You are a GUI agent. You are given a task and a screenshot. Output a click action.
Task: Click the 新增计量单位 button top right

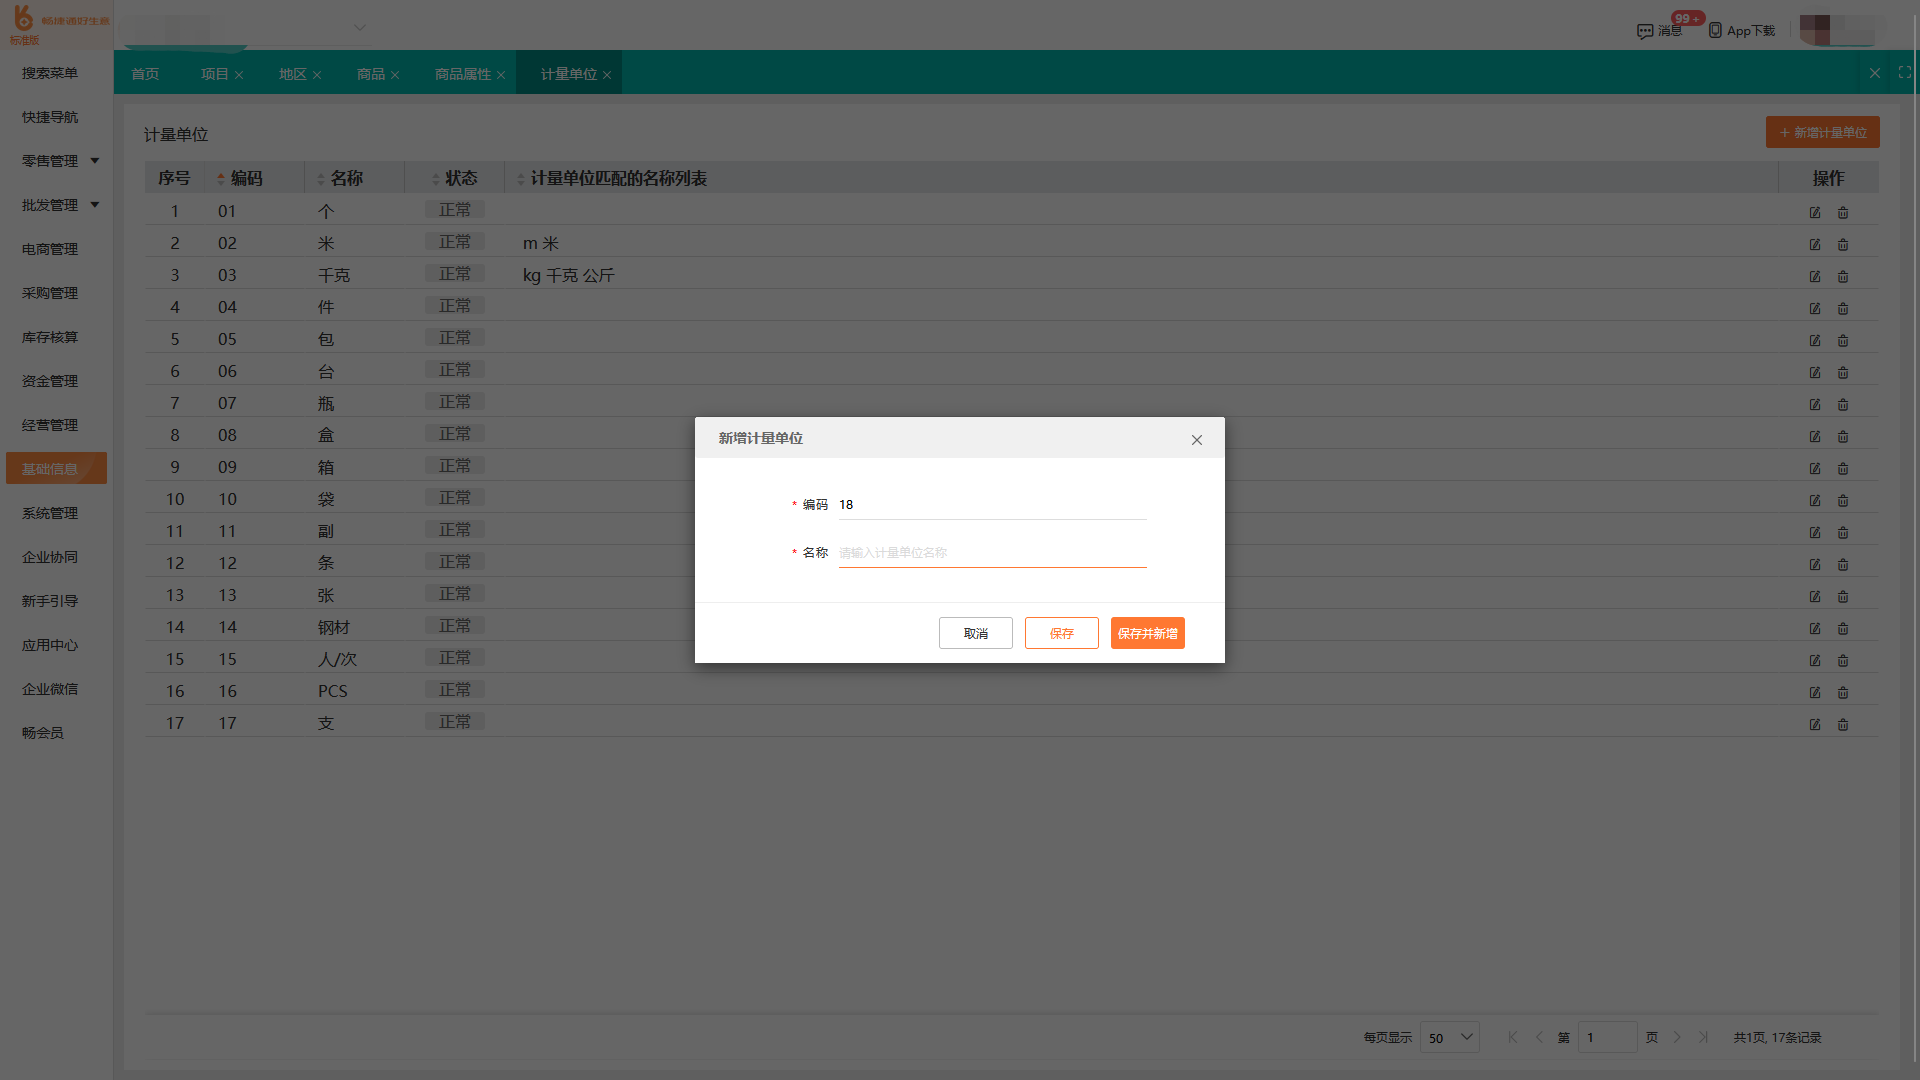tap(1824, 132)
